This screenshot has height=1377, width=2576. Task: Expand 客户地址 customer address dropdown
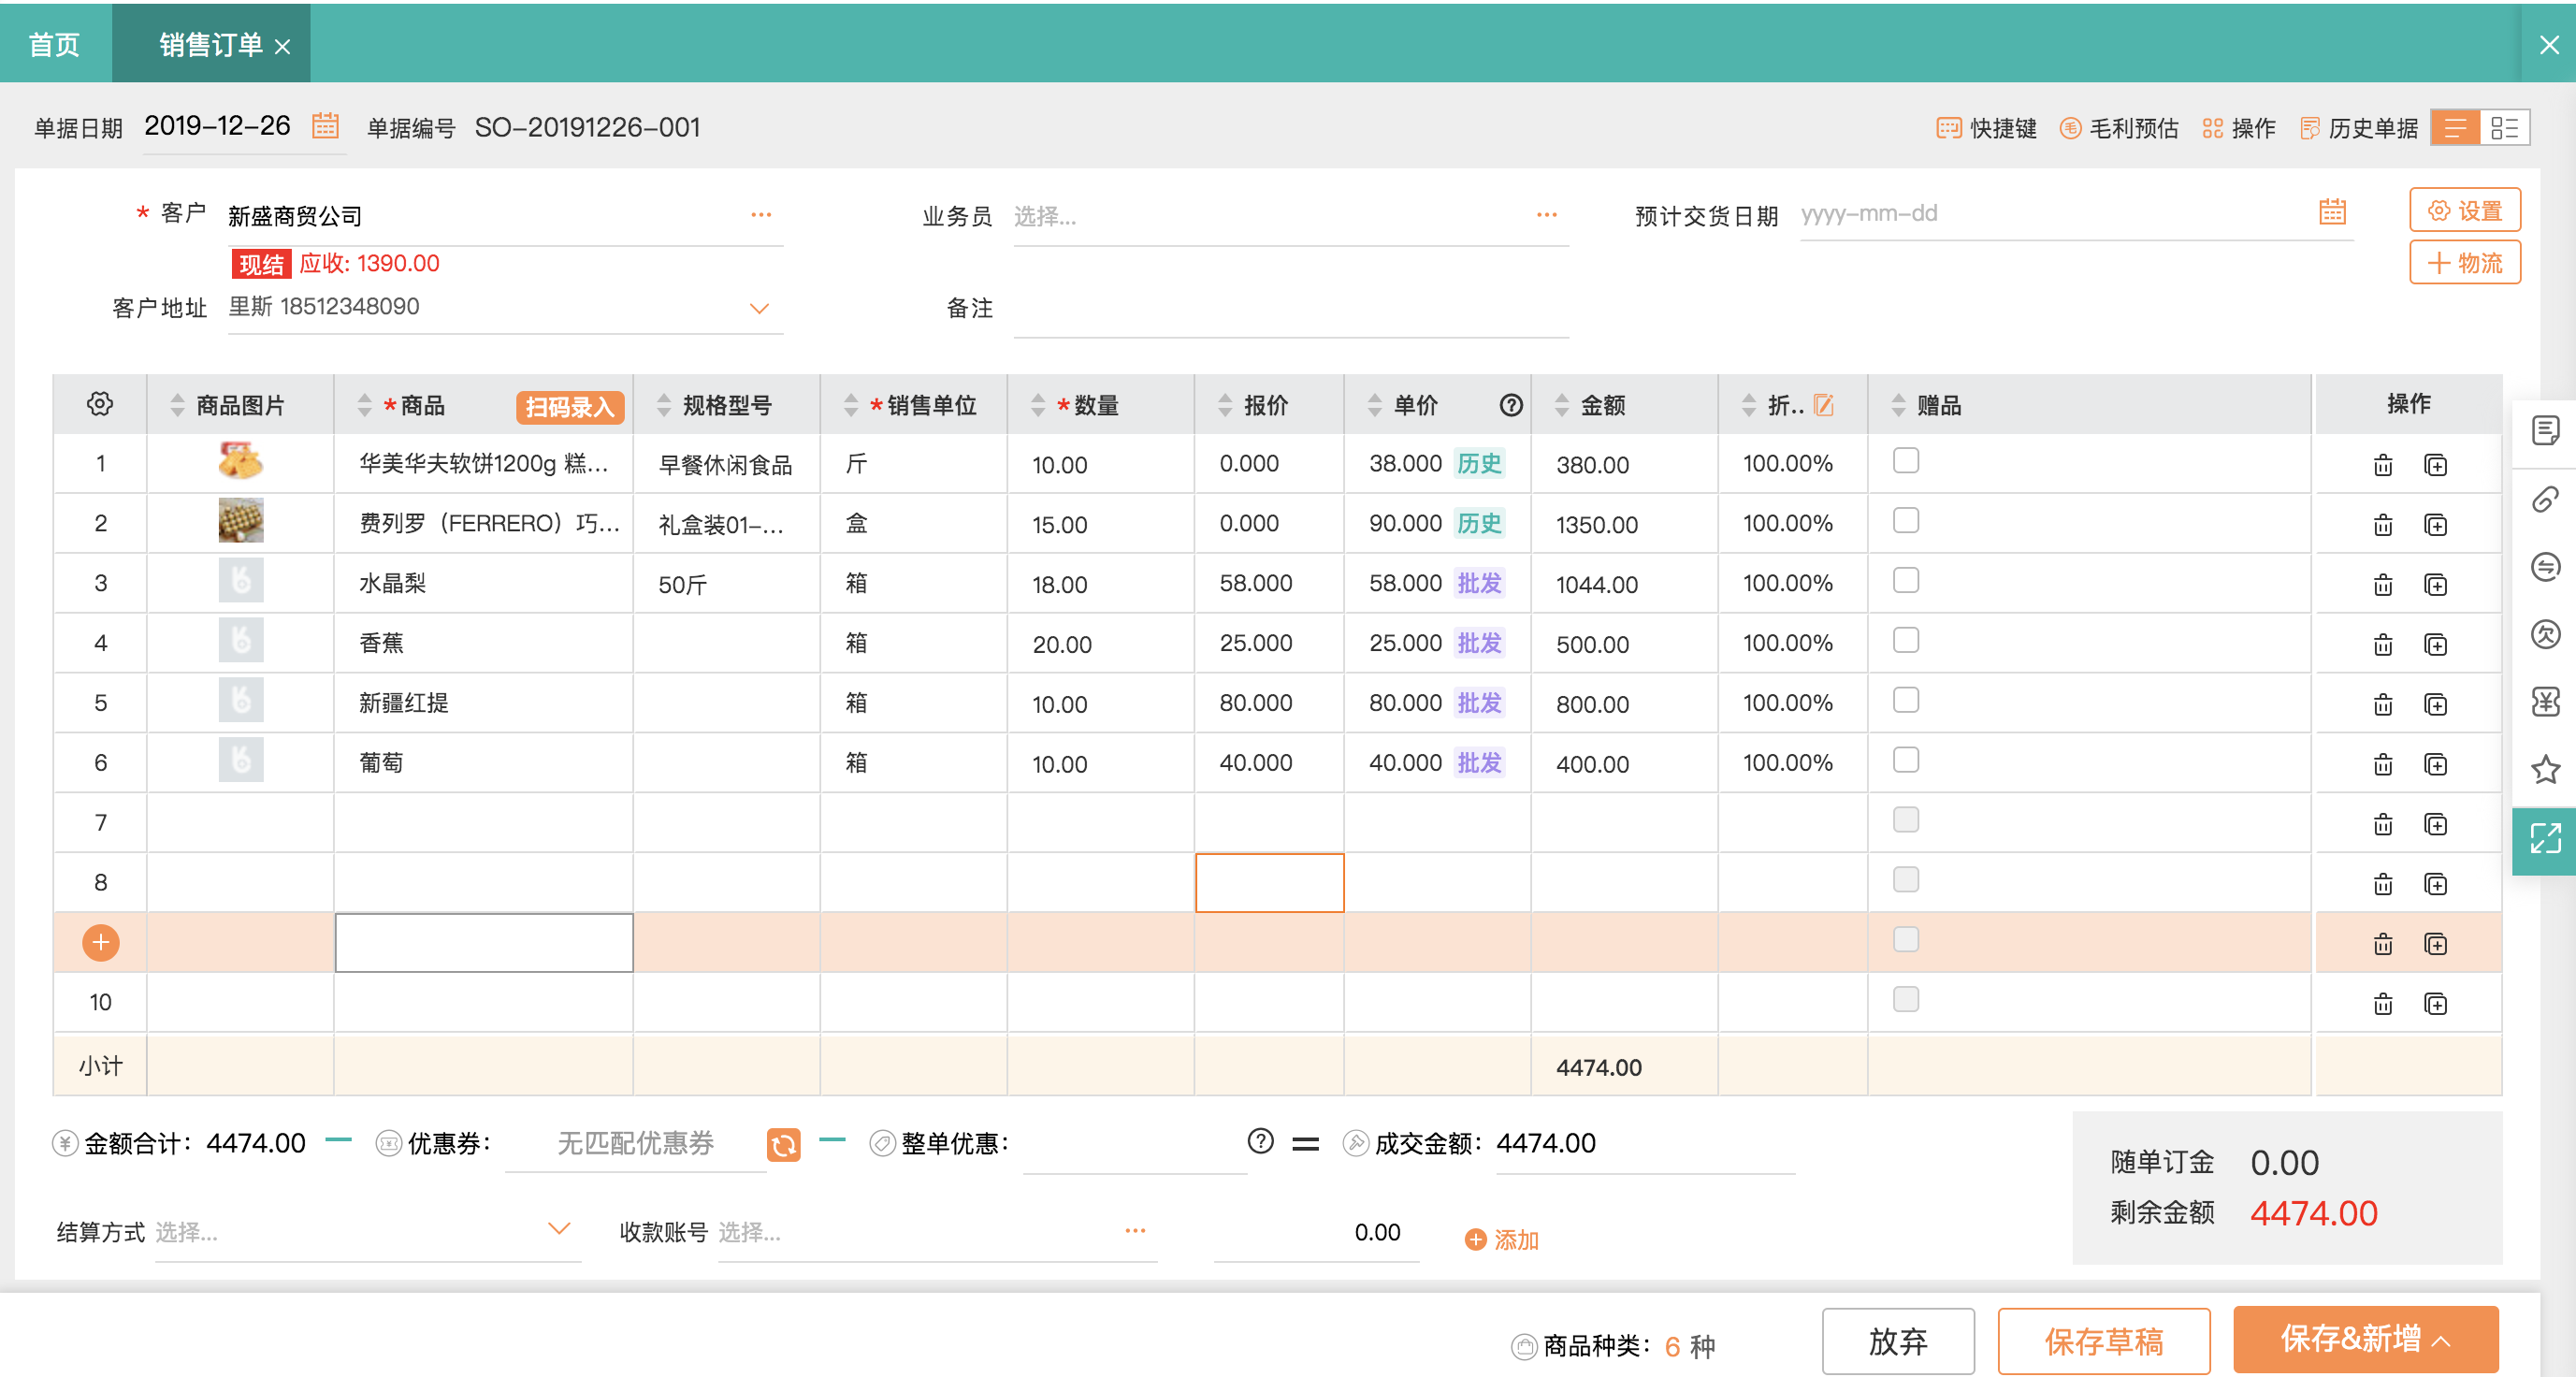pyautogui.click(x=763, y=309)
